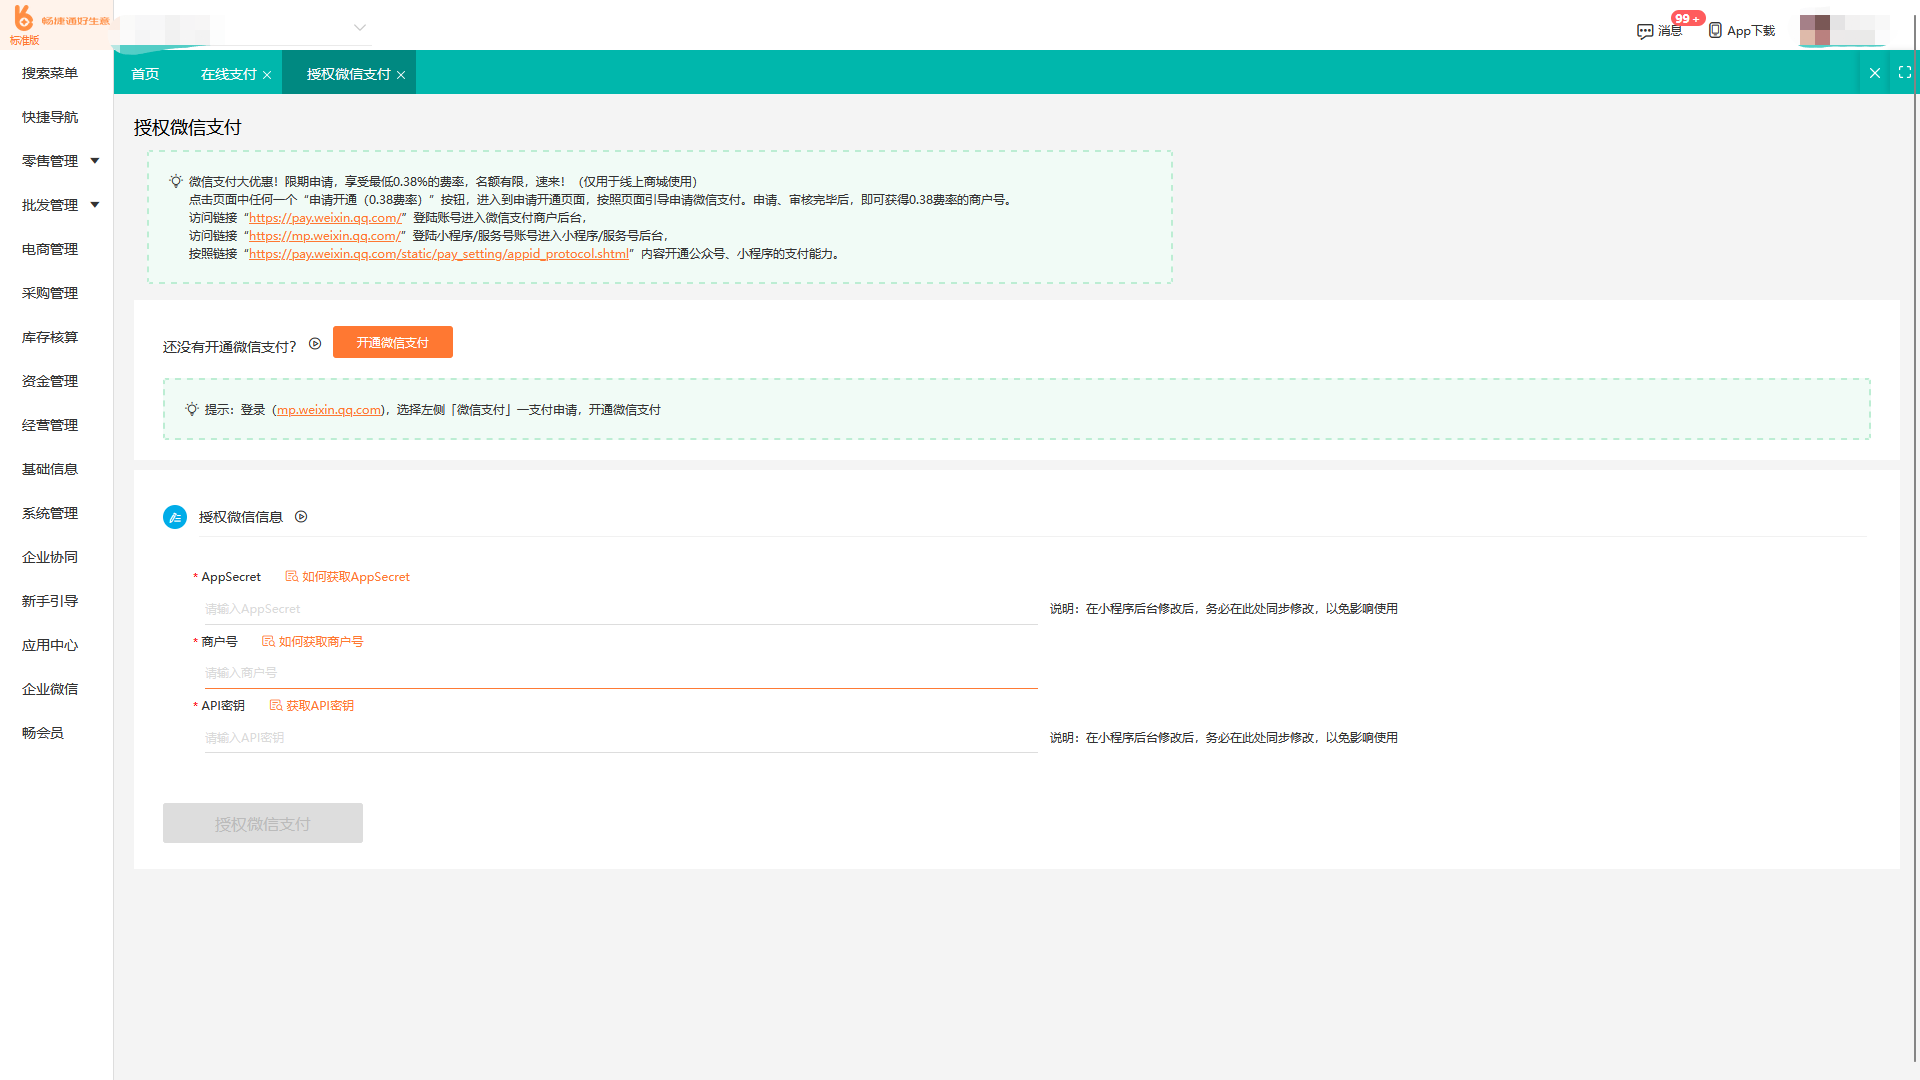Open 如何获取AppSecret guide link
This screenshot has width=1920, height=1080.
347,576
